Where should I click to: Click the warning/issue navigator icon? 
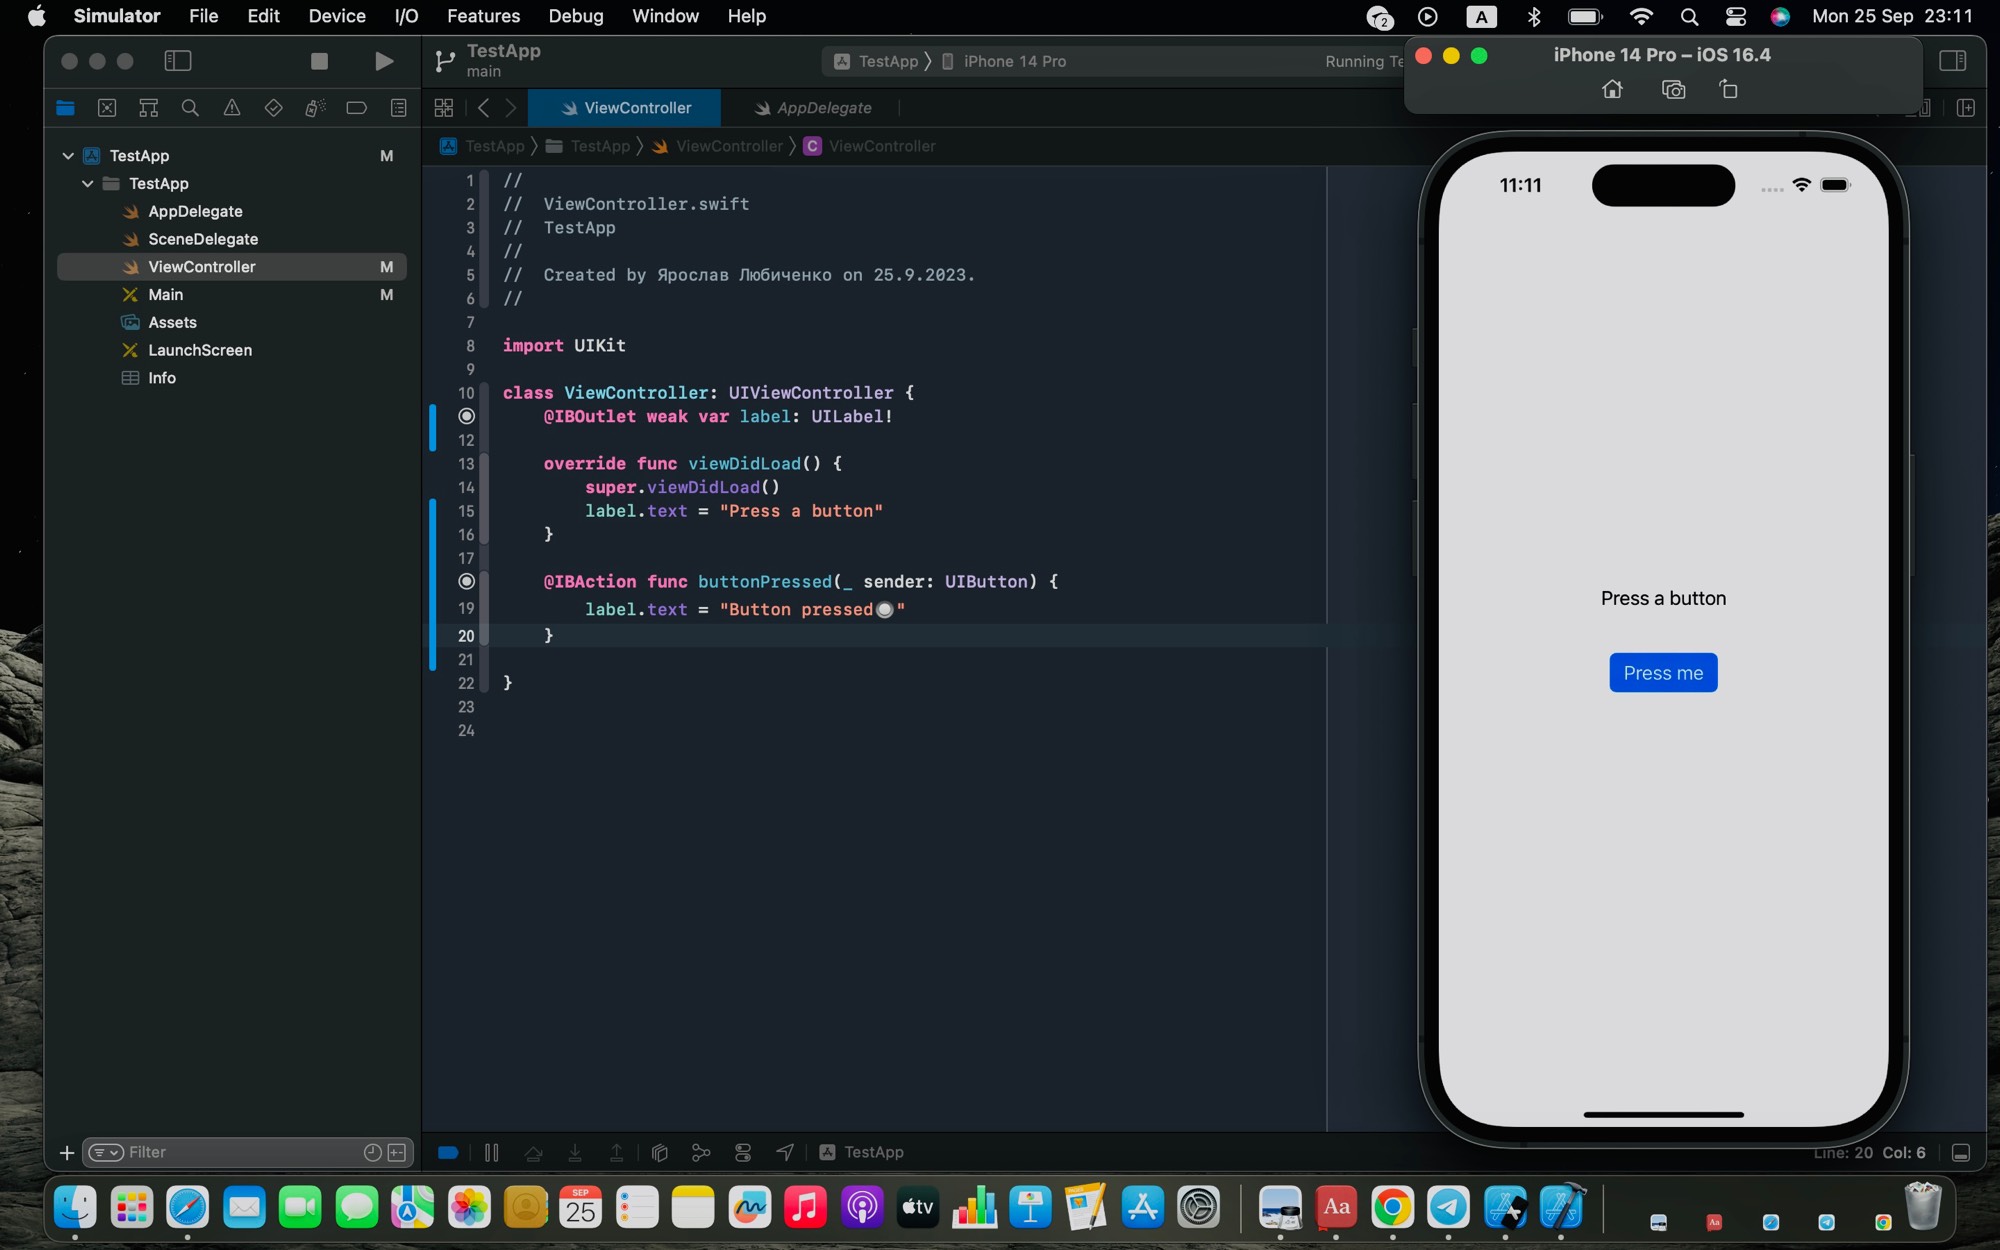[230, 108]
